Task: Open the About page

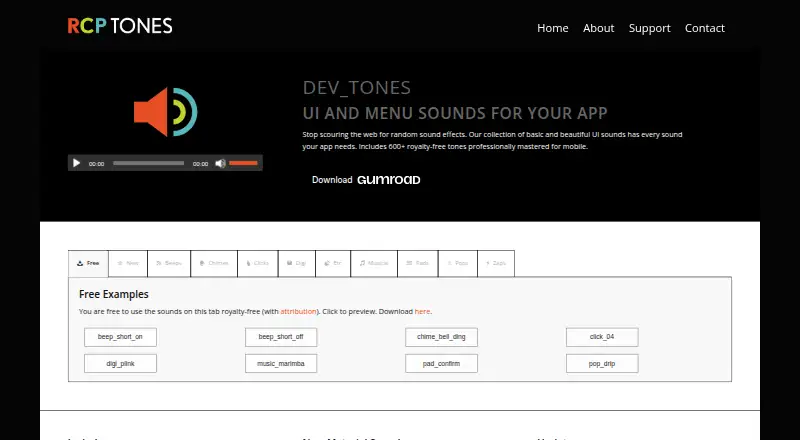Action: click(x=598, y=28)
